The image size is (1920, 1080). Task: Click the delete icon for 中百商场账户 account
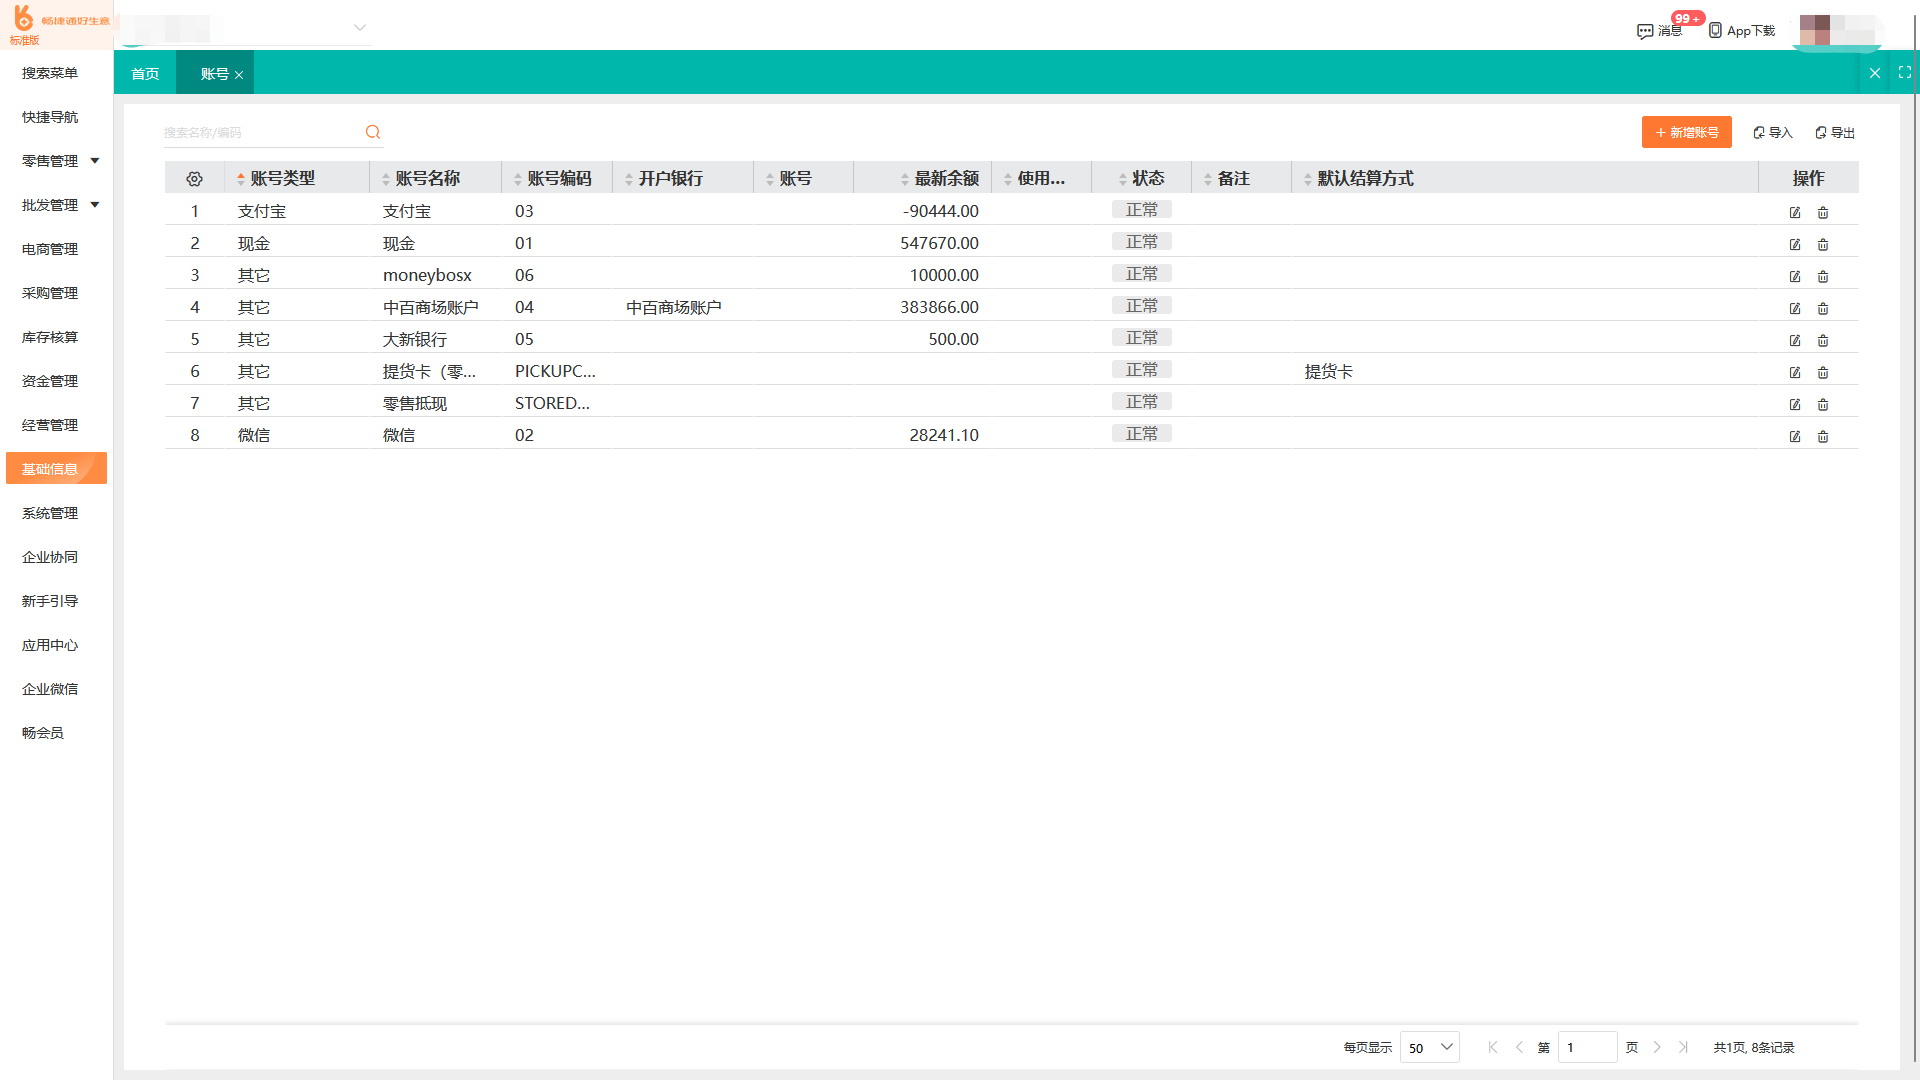pyautogui.click(x=1824, y=307)
